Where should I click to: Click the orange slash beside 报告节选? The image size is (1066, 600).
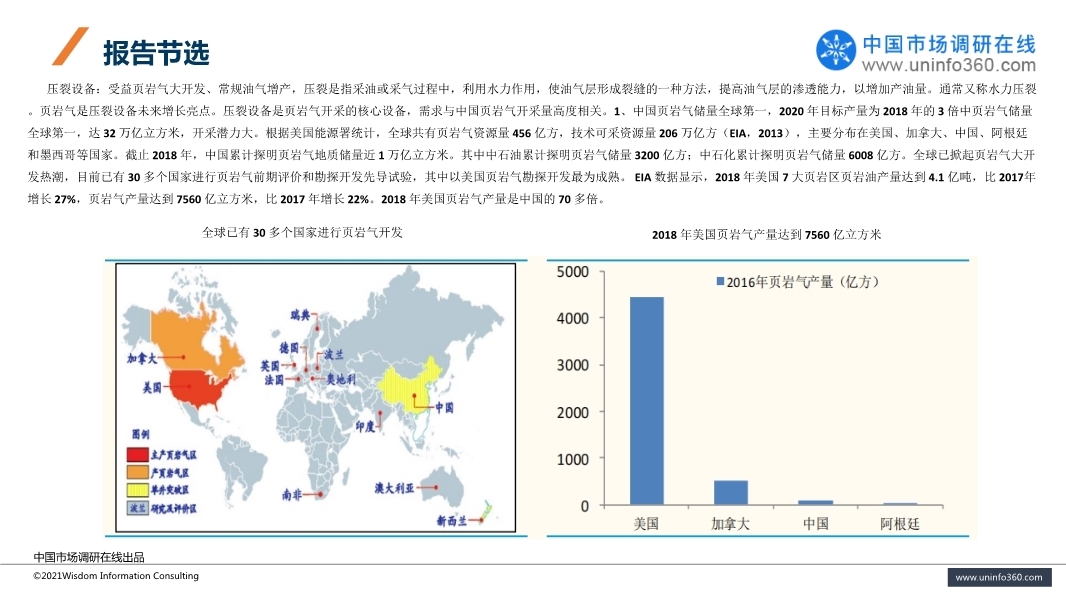70,46
